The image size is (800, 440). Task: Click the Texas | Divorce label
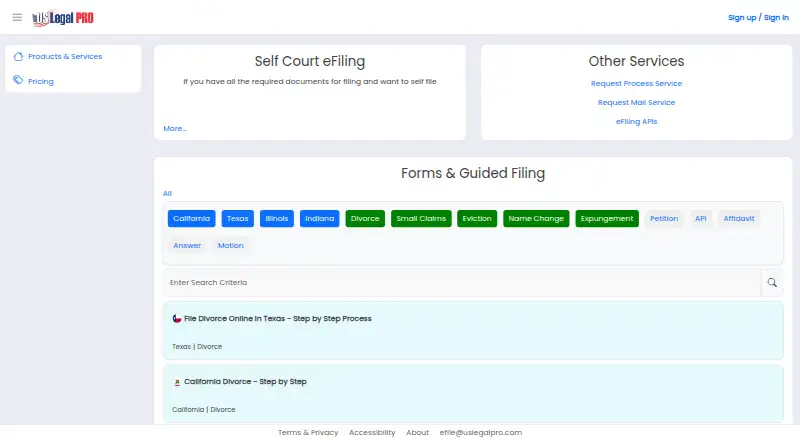pos(197,347)
